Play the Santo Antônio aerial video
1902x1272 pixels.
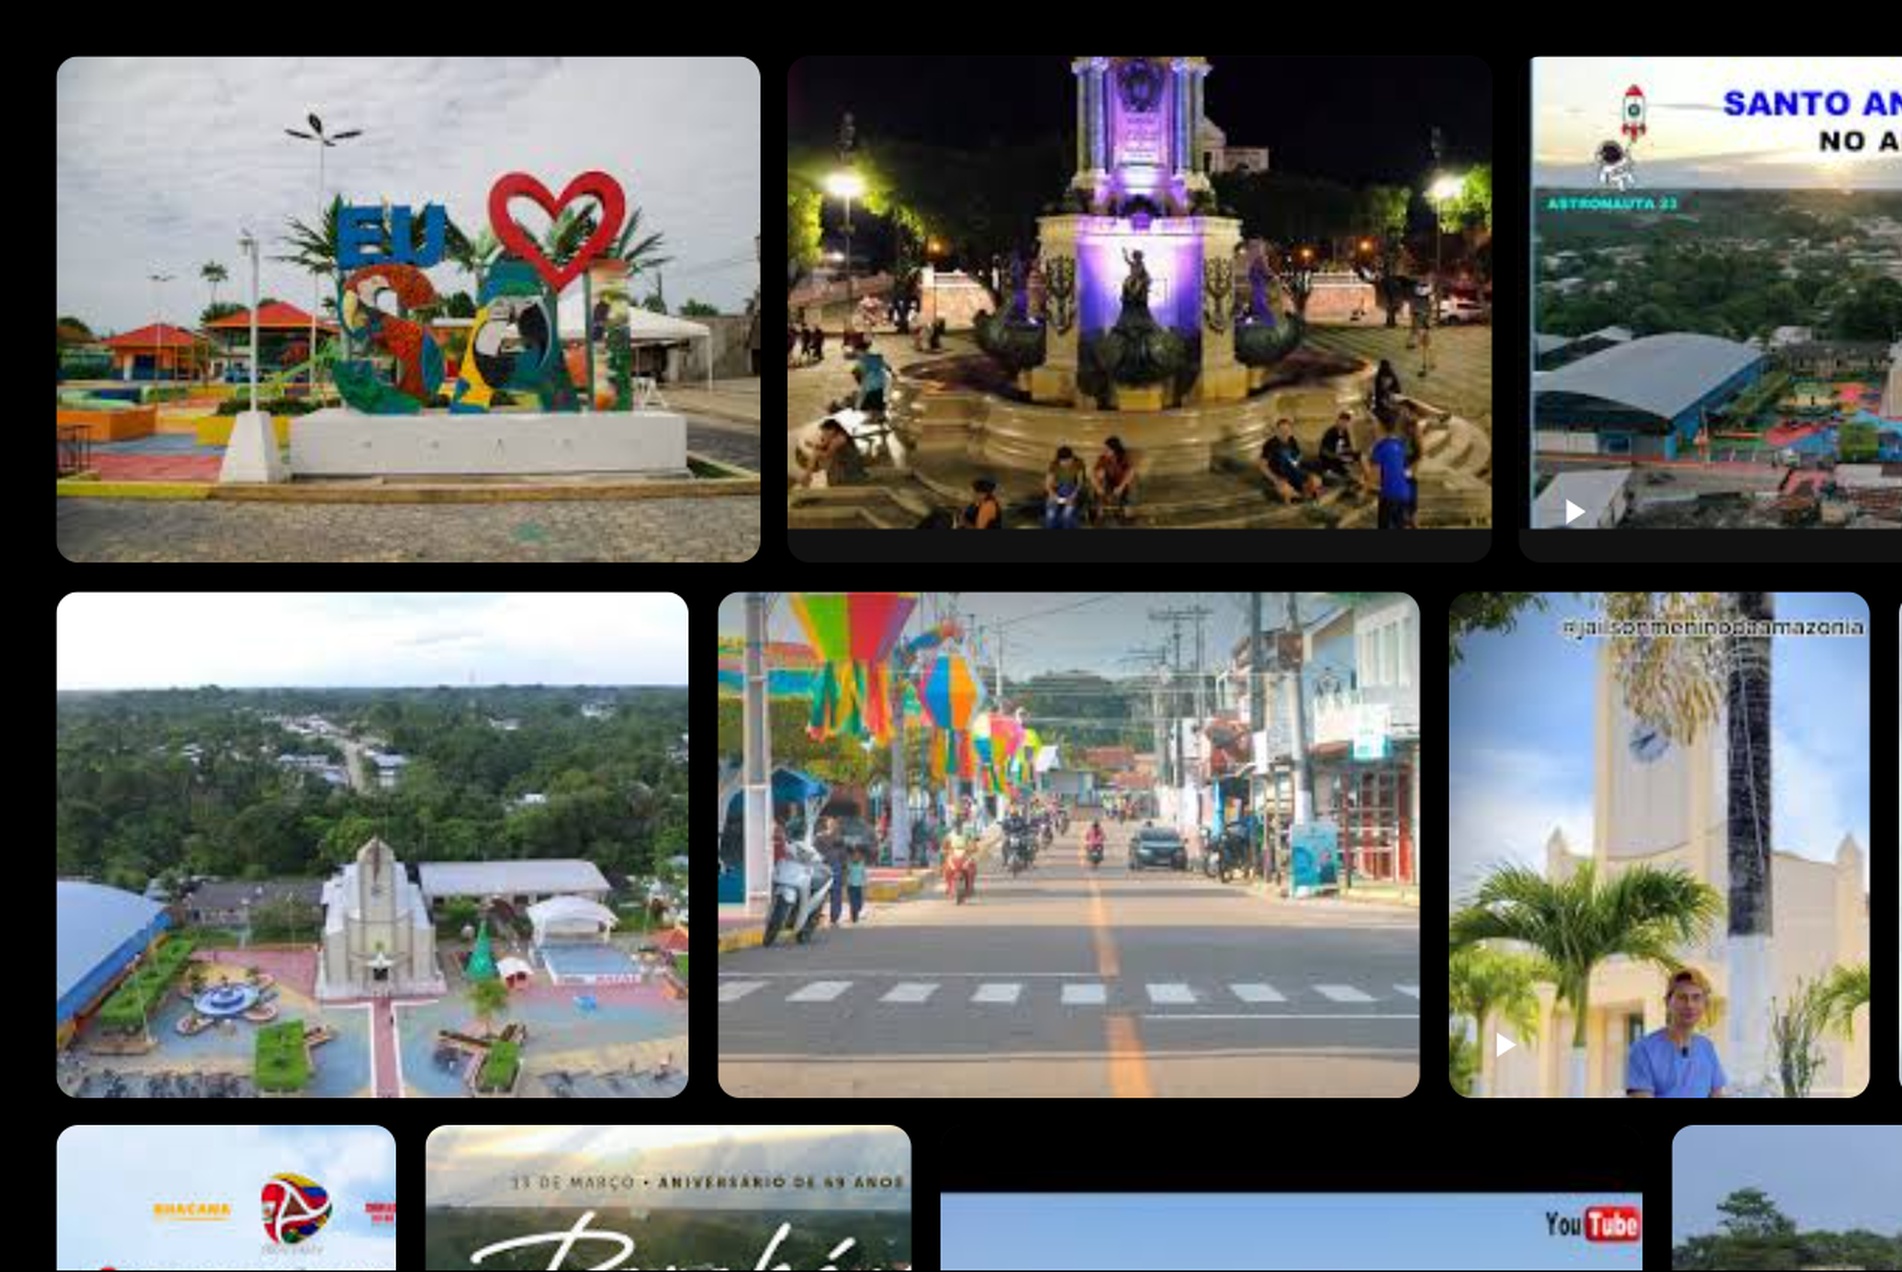[x=1574, y=512]
